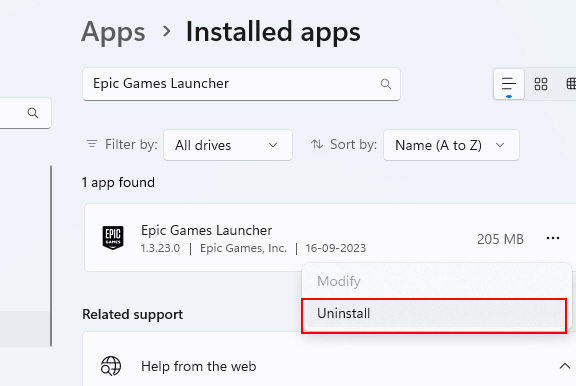Switch to table view layout
The image size is (576, 386).
coord(570,84)
